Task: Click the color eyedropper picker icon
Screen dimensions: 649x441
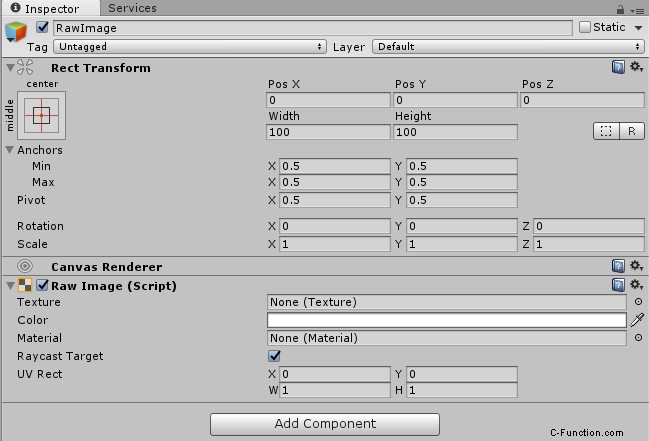Action: click(637, 320)
